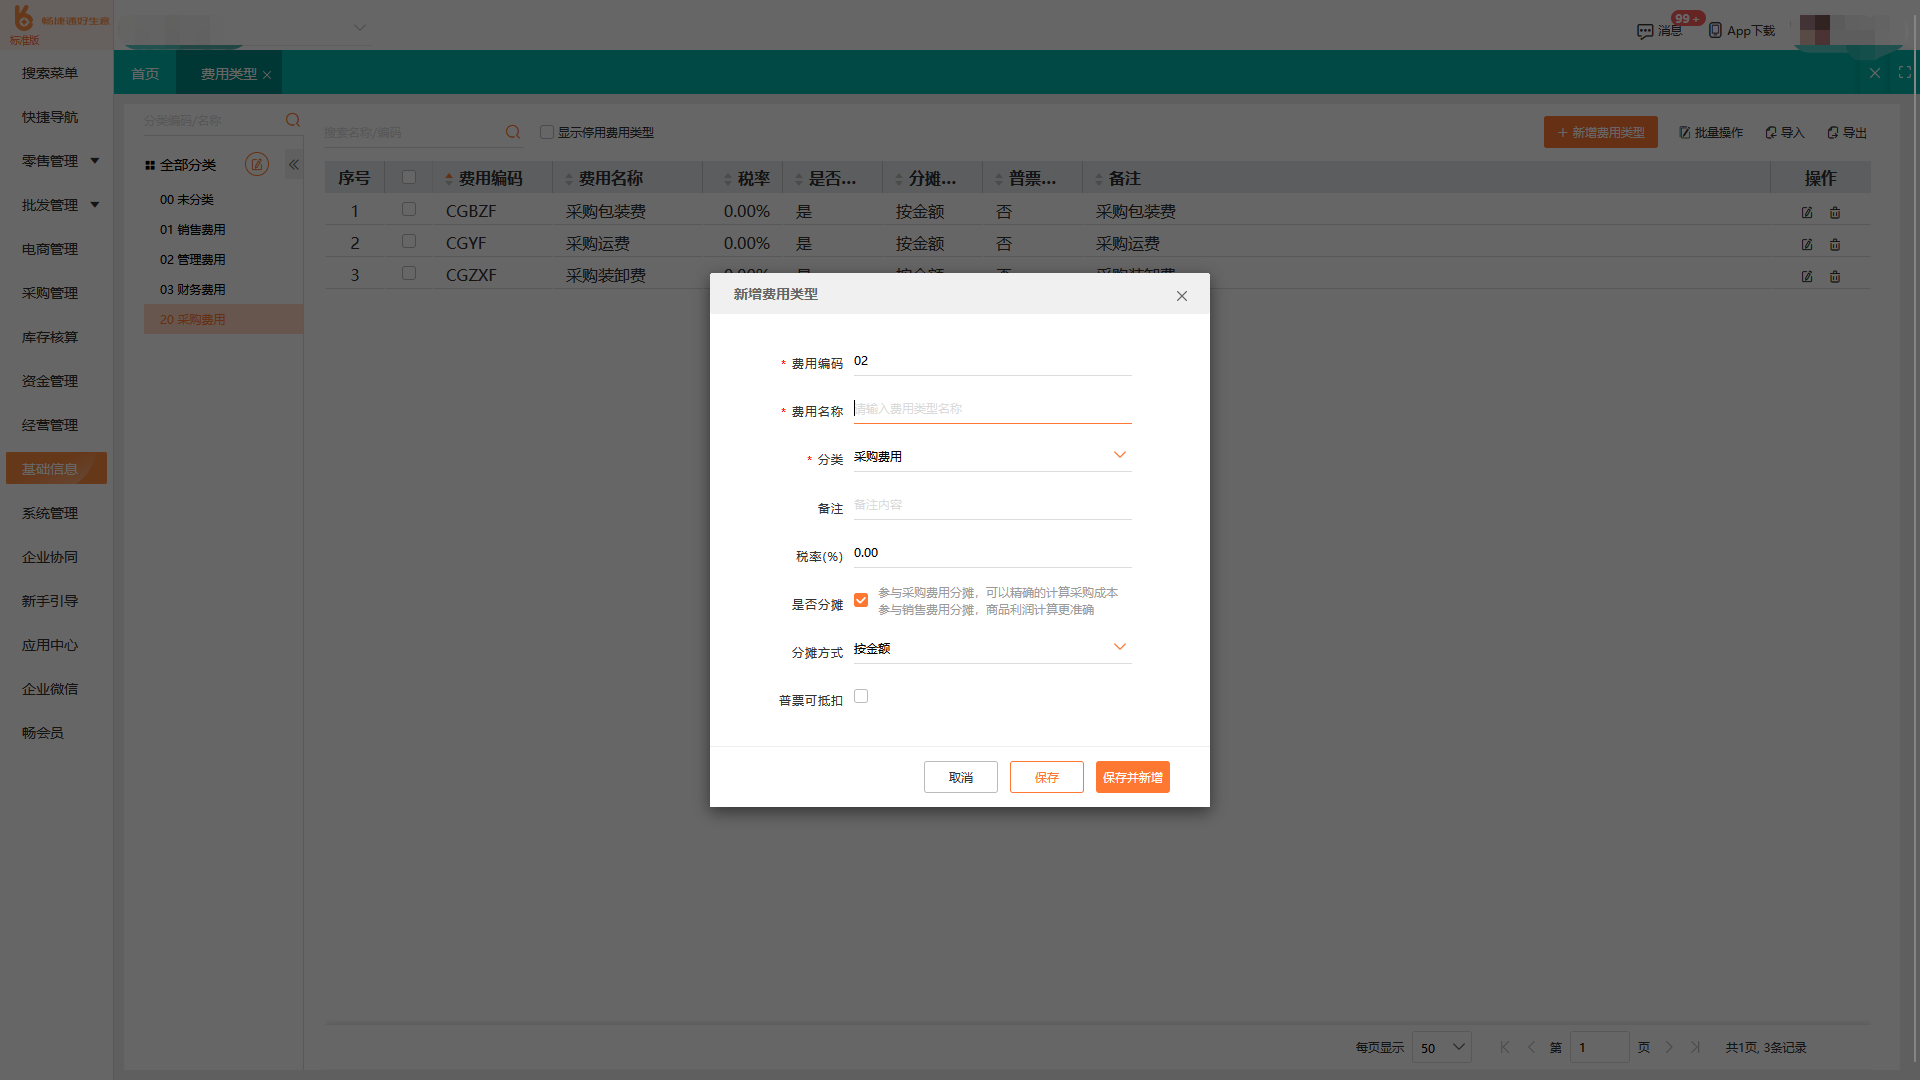The width and height of the screenshot is (1920, 1080).
Task: Expand 全部分类 tree in sidebar
Action: [x=149, y=164]
